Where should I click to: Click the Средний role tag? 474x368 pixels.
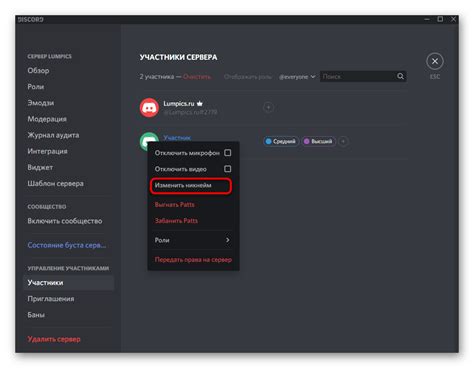pyautogui.click(x=281, y=141)
